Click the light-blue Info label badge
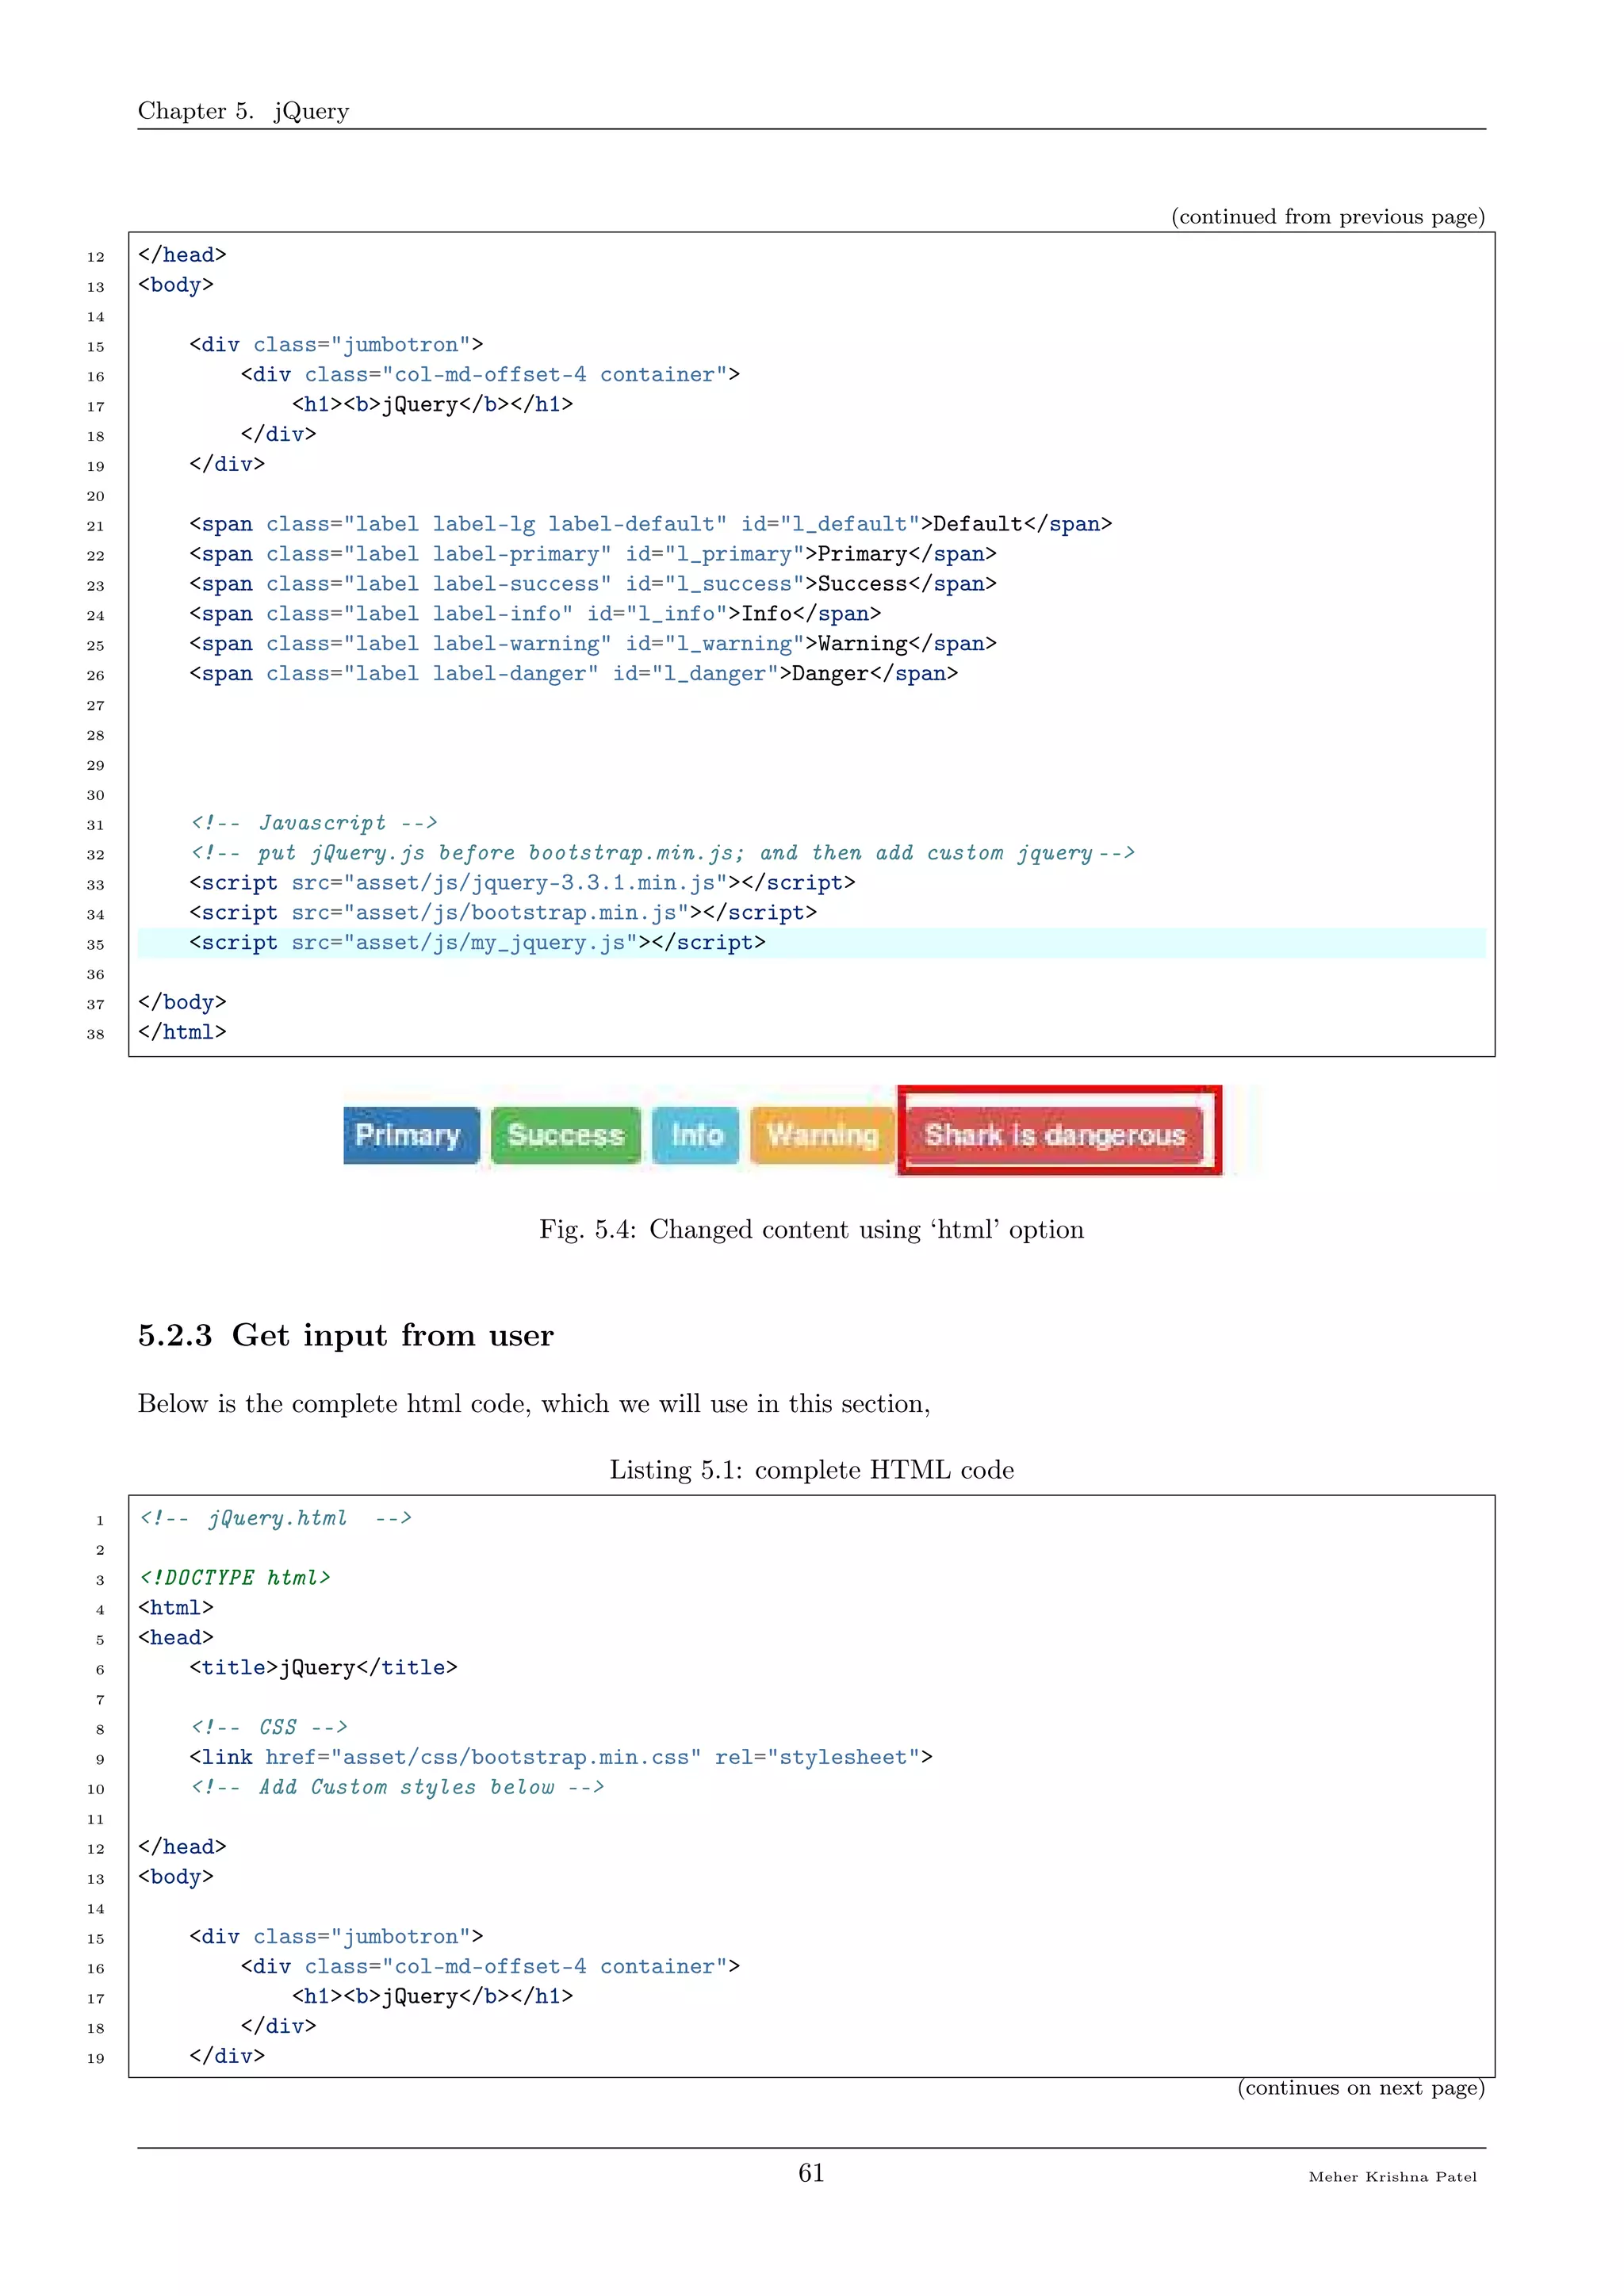This screenshot has height=2296, width=1624. tap(696, 1135)
